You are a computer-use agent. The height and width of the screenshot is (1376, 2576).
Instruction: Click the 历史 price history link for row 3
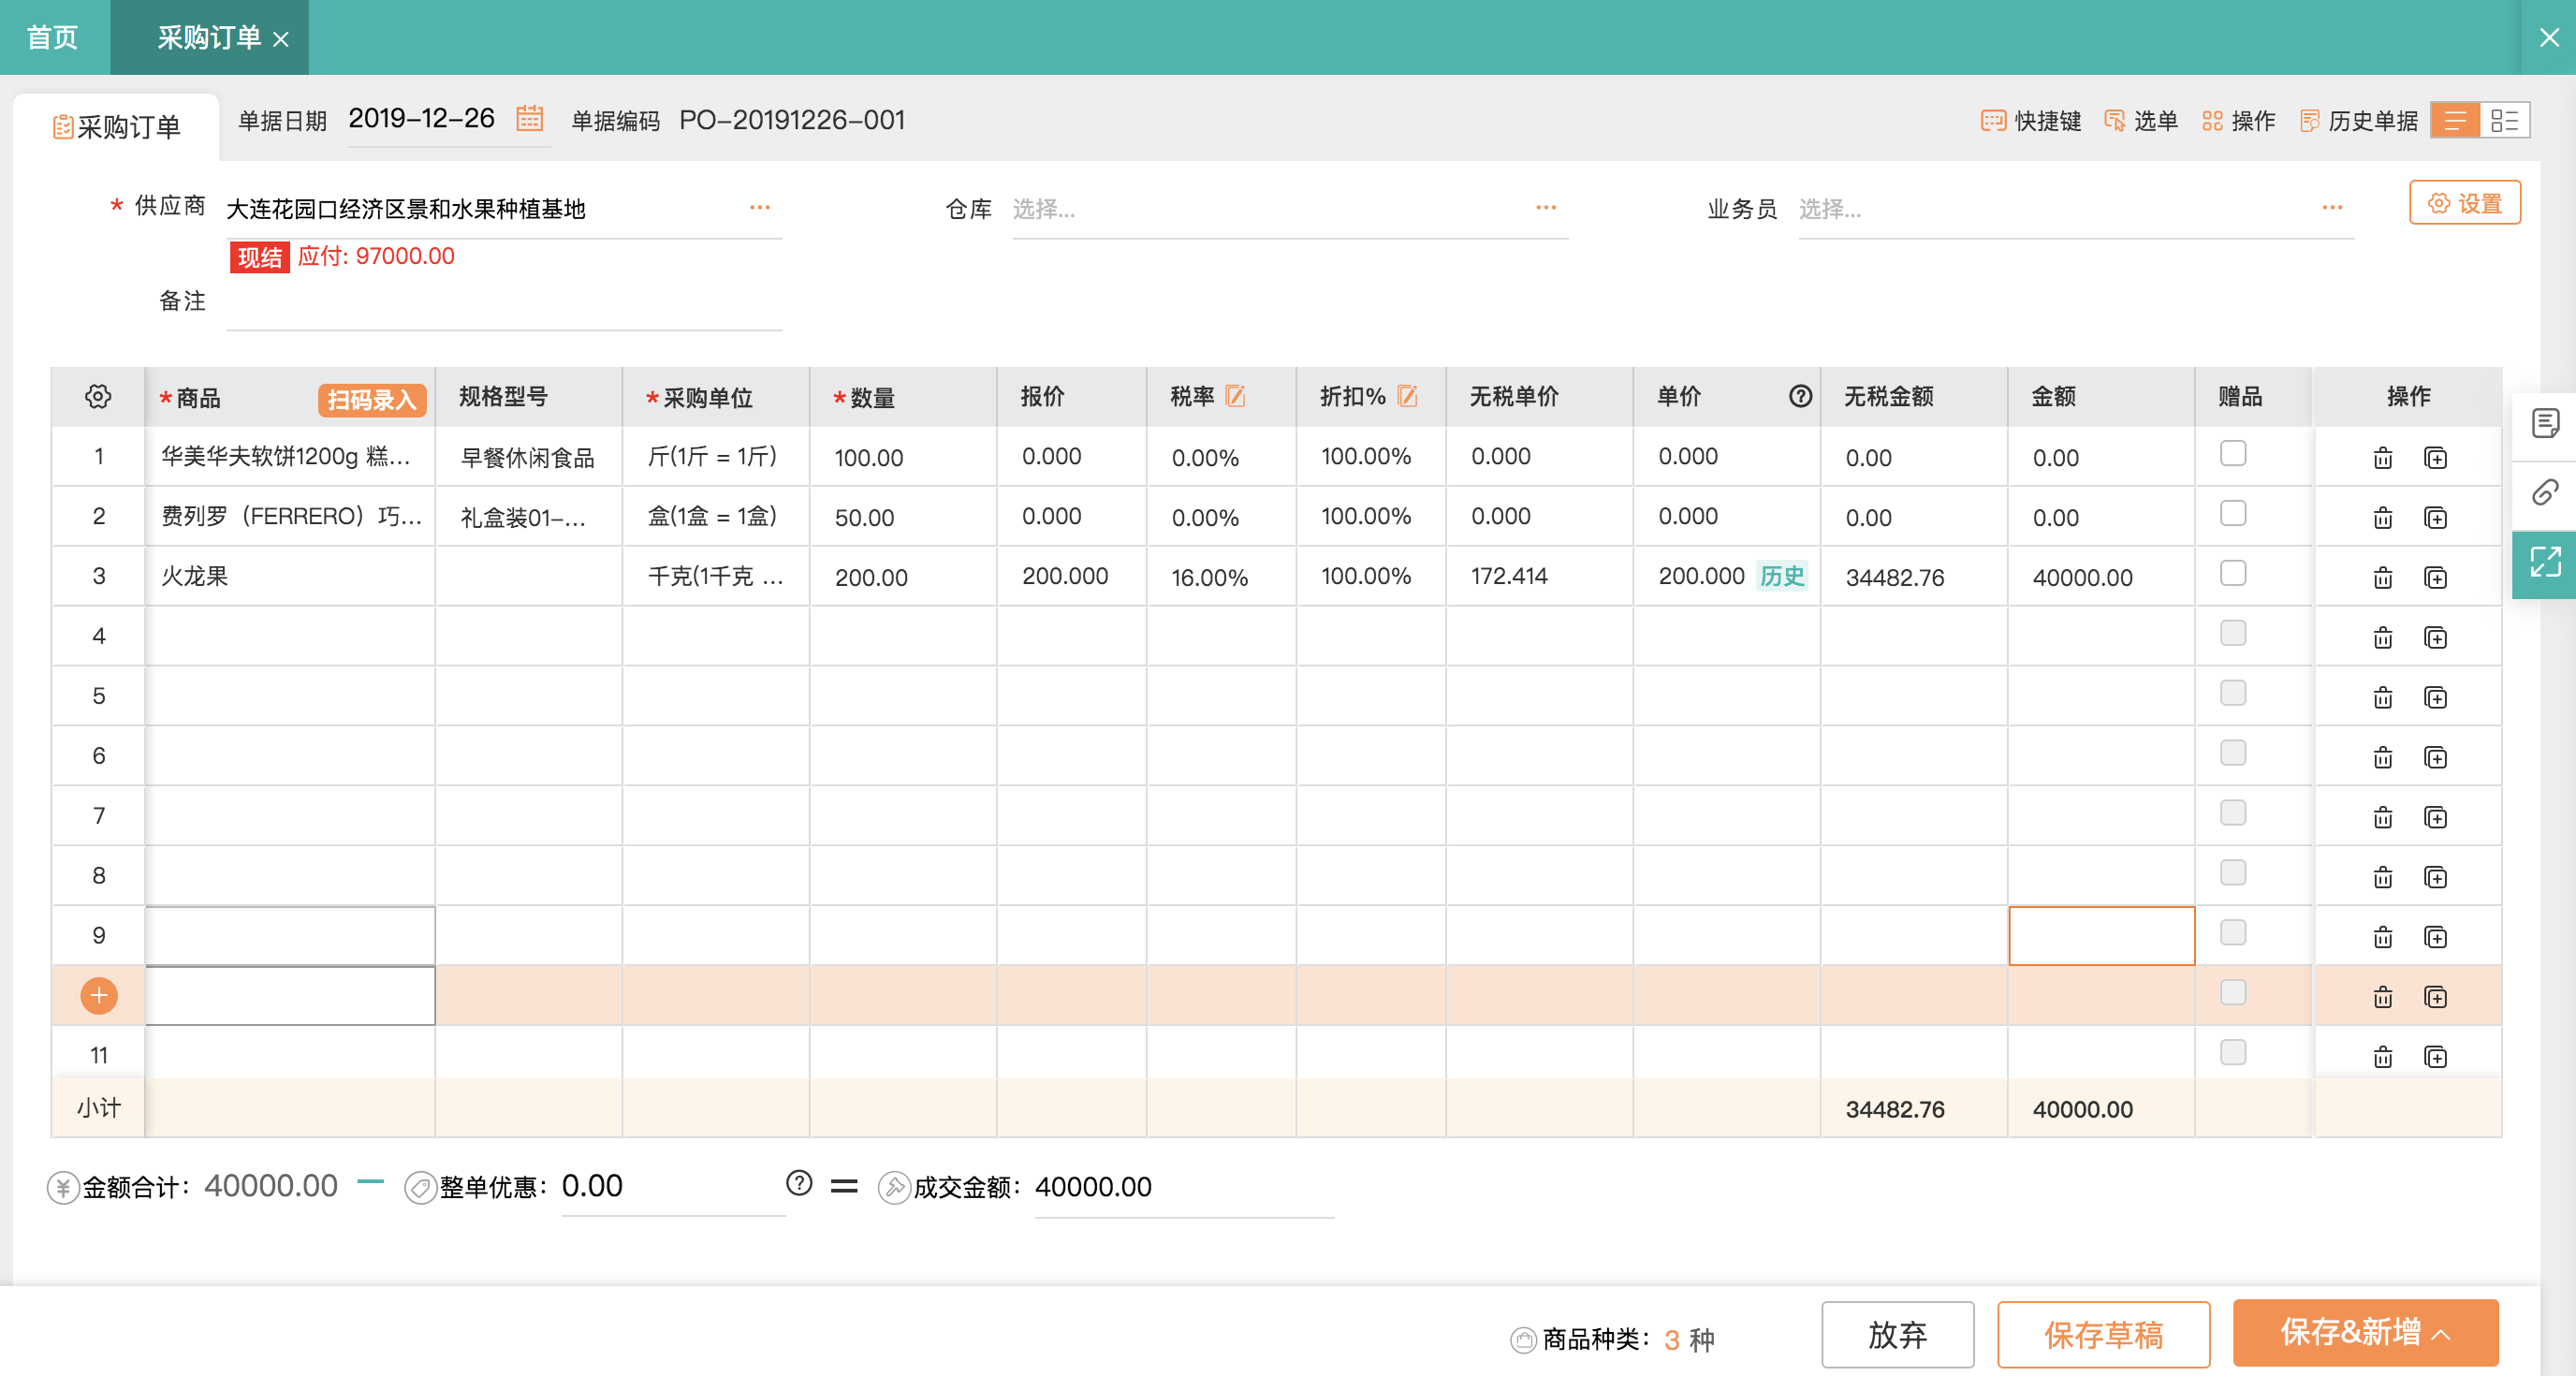coord(1784,578)
